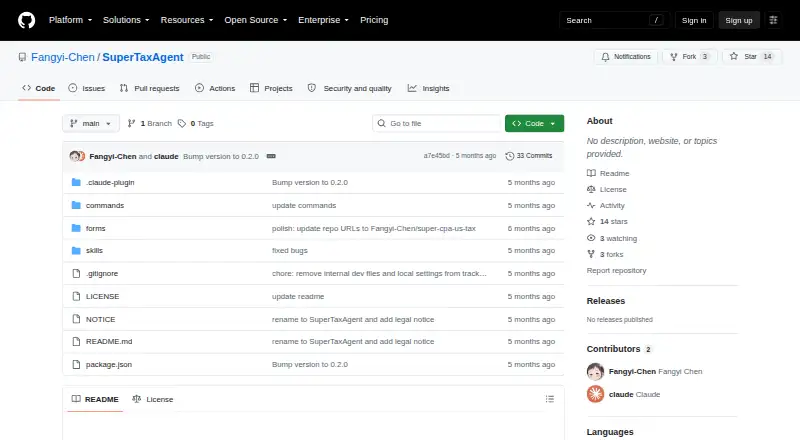The image size is (800, 440).
Task: Open the appearance settings icon in header
Action: (x=773, y=20)
